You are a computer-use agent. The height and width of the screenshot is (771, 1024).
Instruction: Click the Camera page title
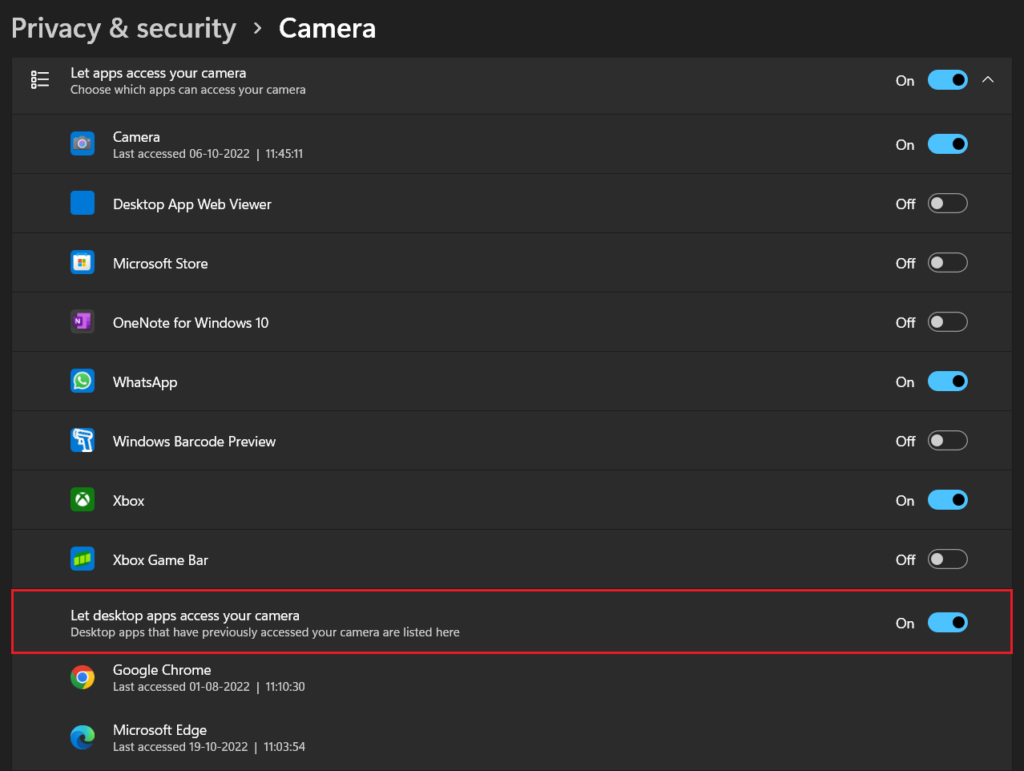pos(327,29)
